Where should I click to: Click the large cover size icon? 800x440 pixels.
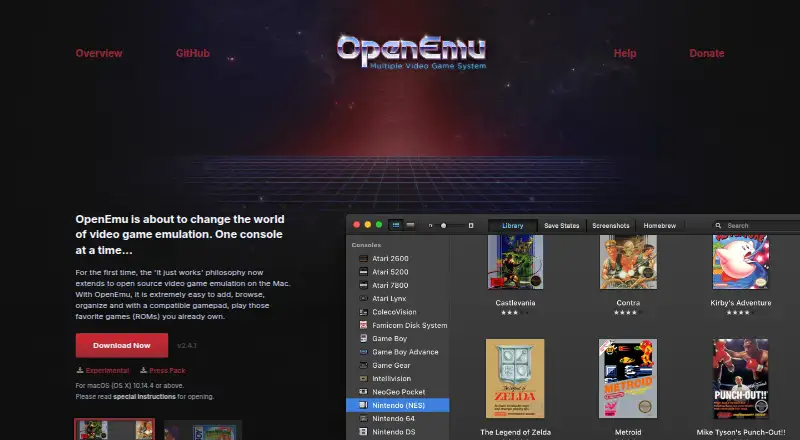tap(471, 225)
